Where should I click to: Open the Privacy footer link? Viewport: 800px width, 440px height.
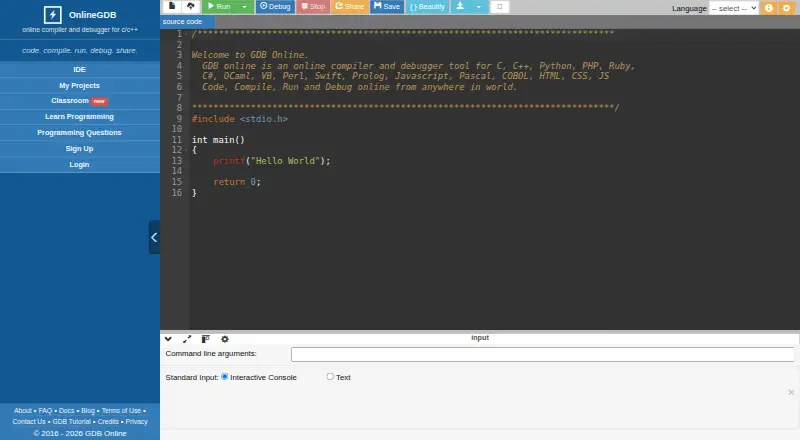[136, 422]
